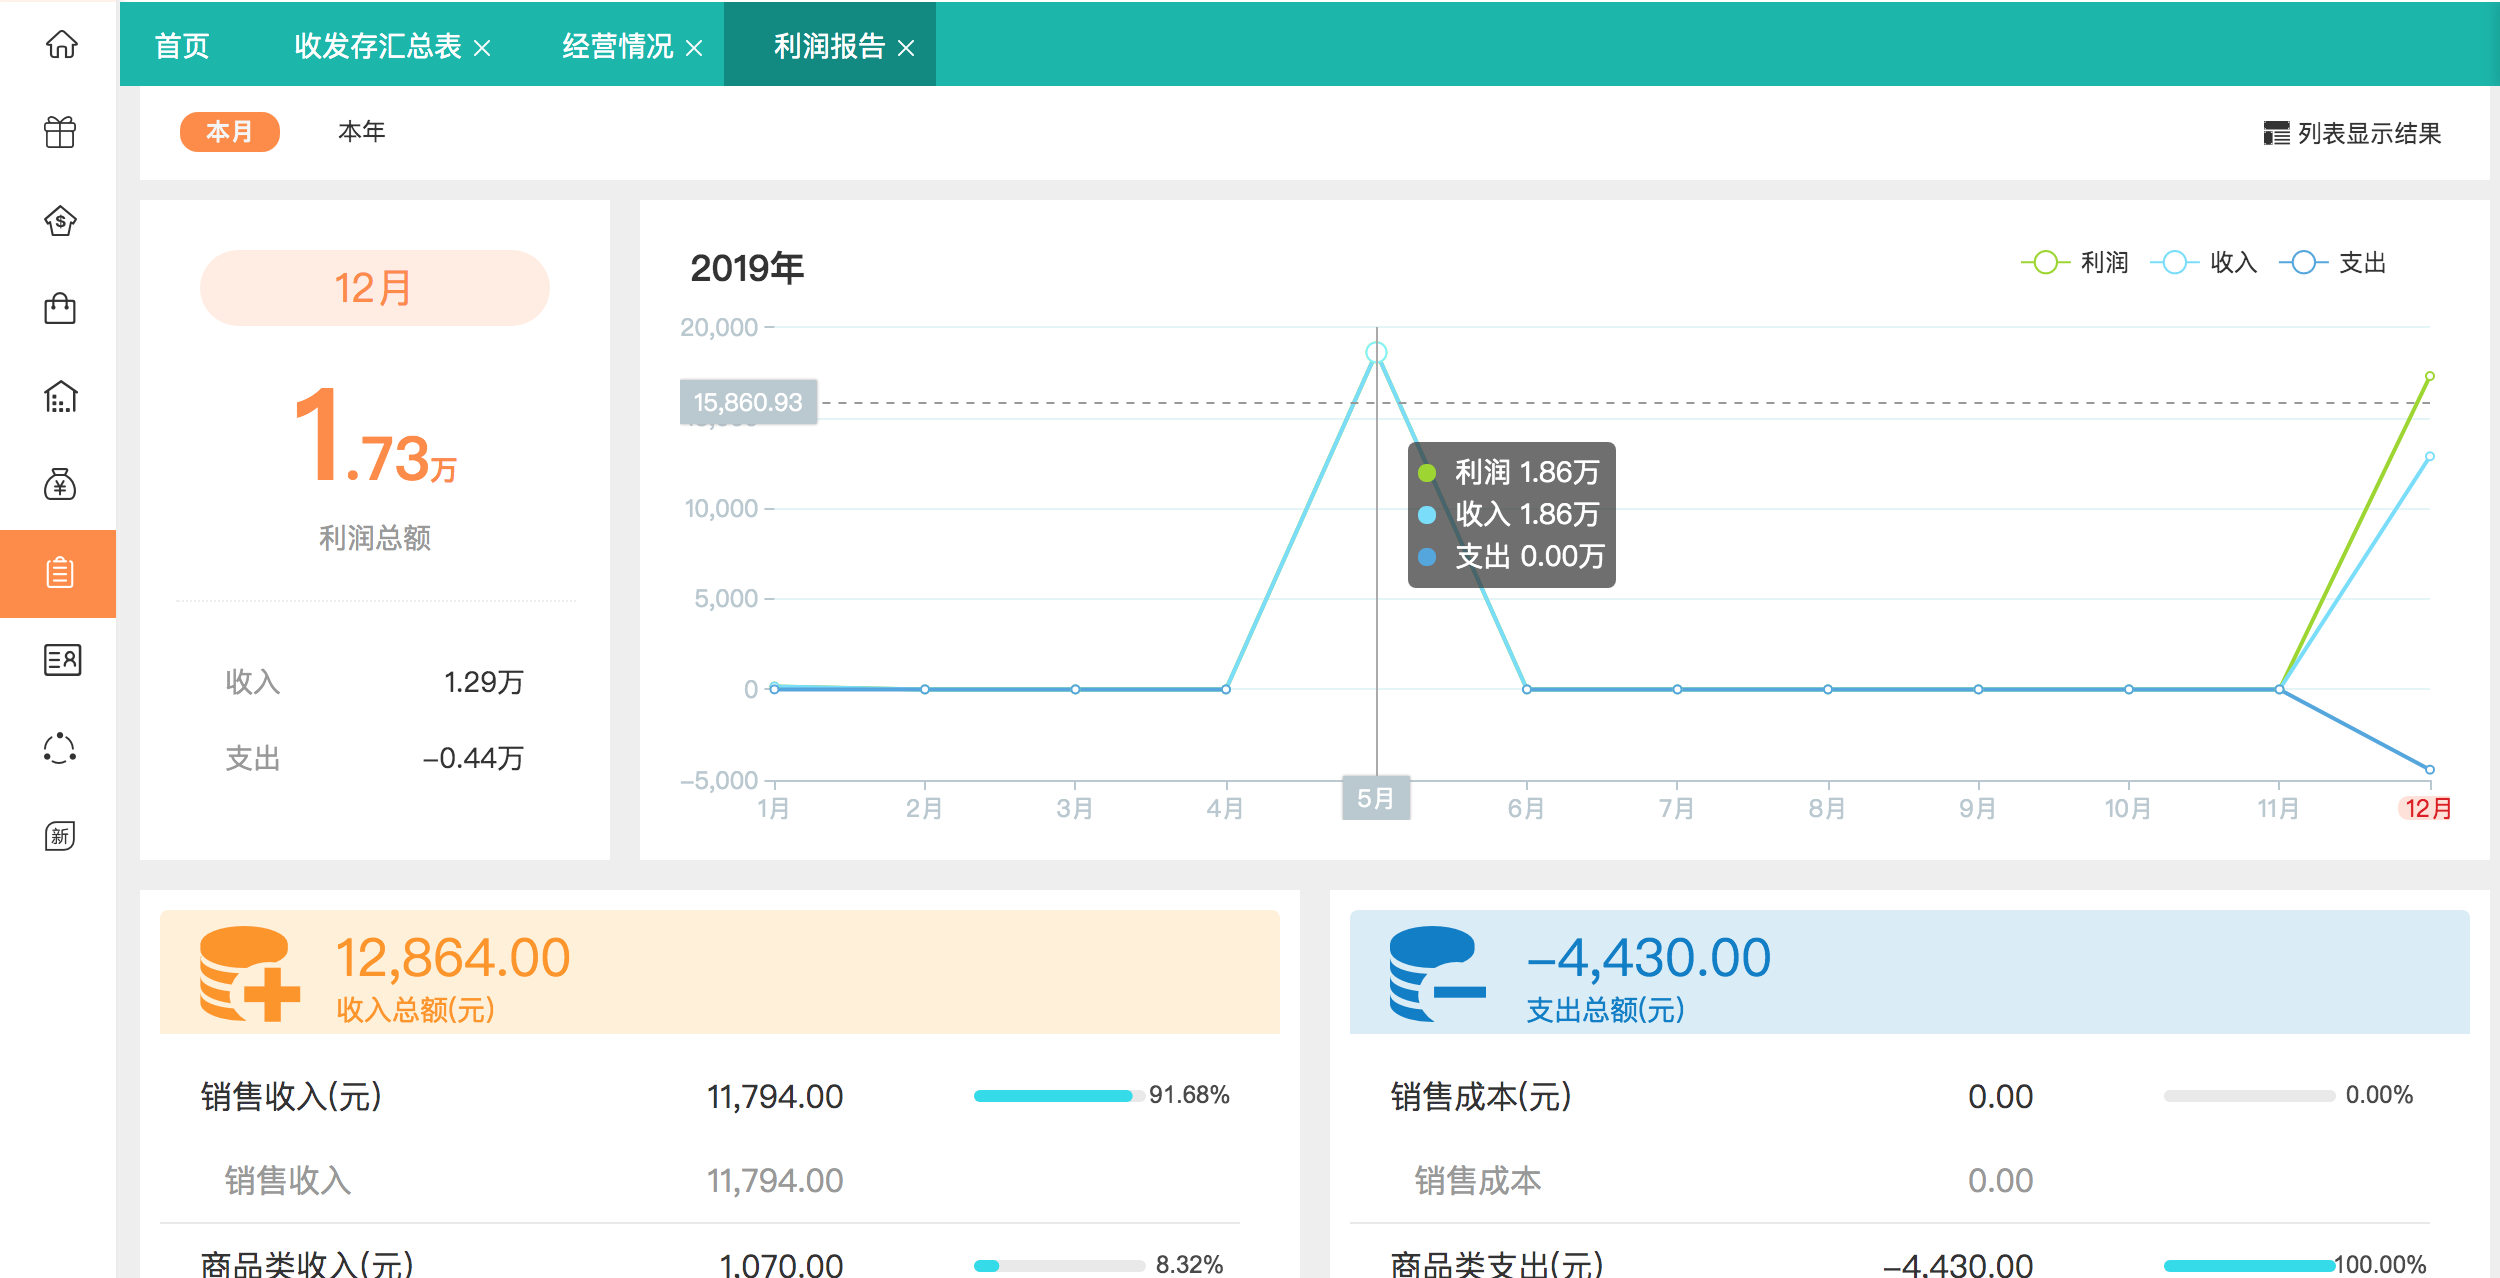
Task: Open 收发存汇总表 tab
Action: point(375,44)
